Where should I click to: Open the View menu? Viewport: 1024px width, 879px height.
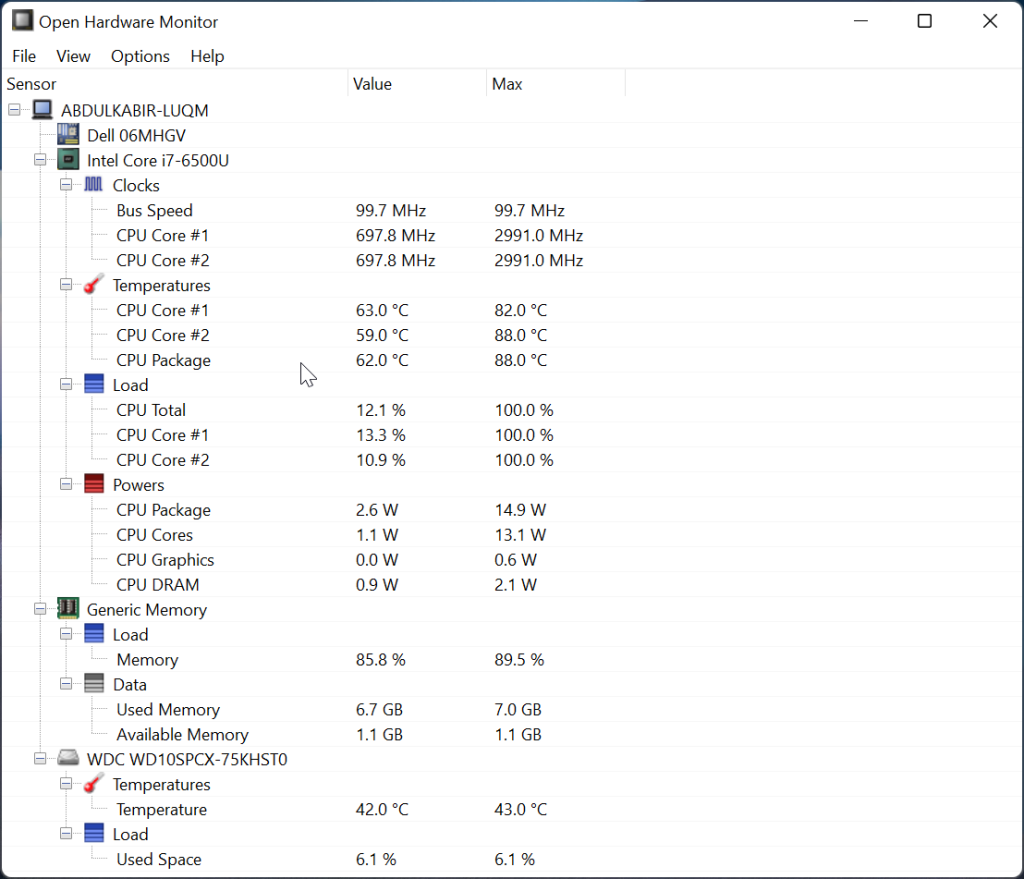point(73,56)
